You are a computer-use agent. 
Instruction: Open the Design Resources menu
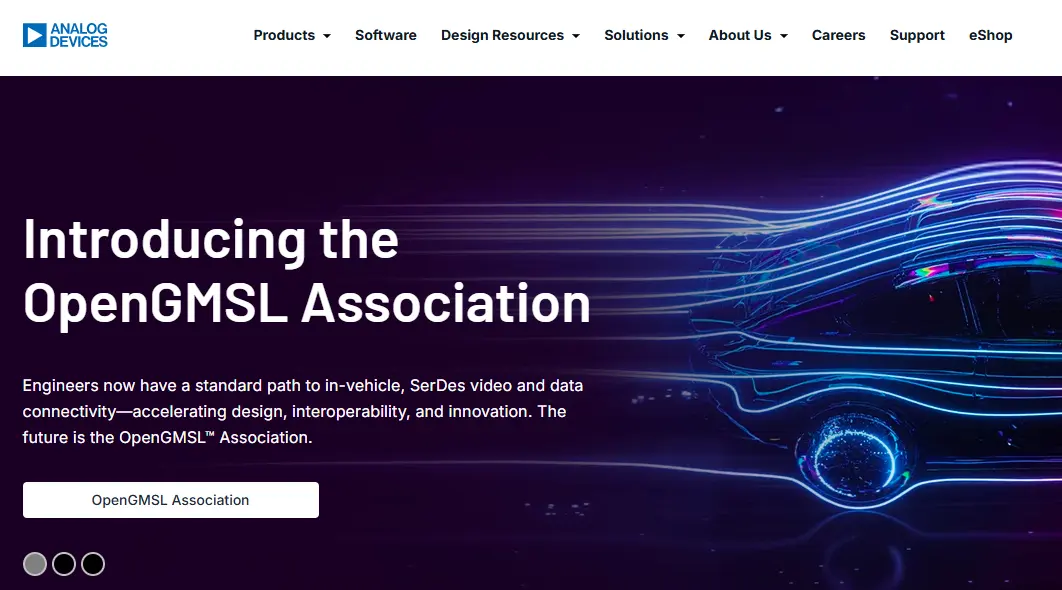[x=503, y=35]
